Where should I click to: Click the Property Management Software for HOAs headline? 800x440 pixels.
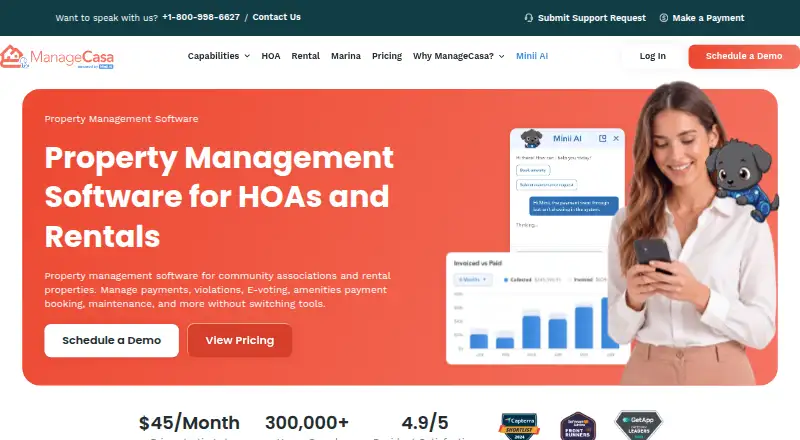pyautogui.click(x=219, y=197)
